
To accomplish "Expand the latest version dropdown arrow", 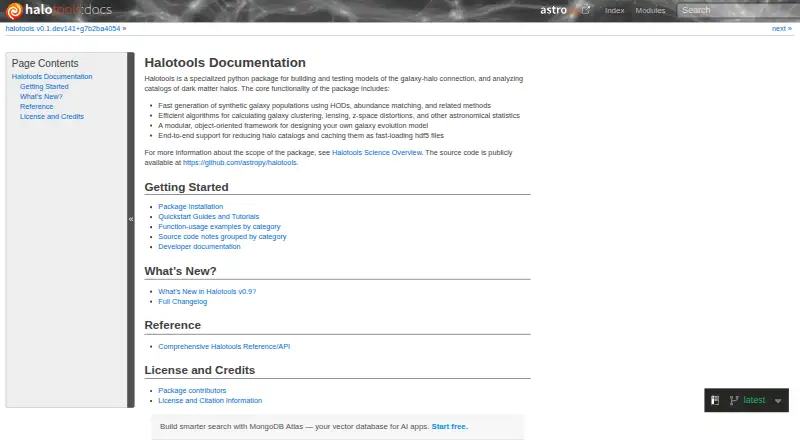I will tap(778, 401).
